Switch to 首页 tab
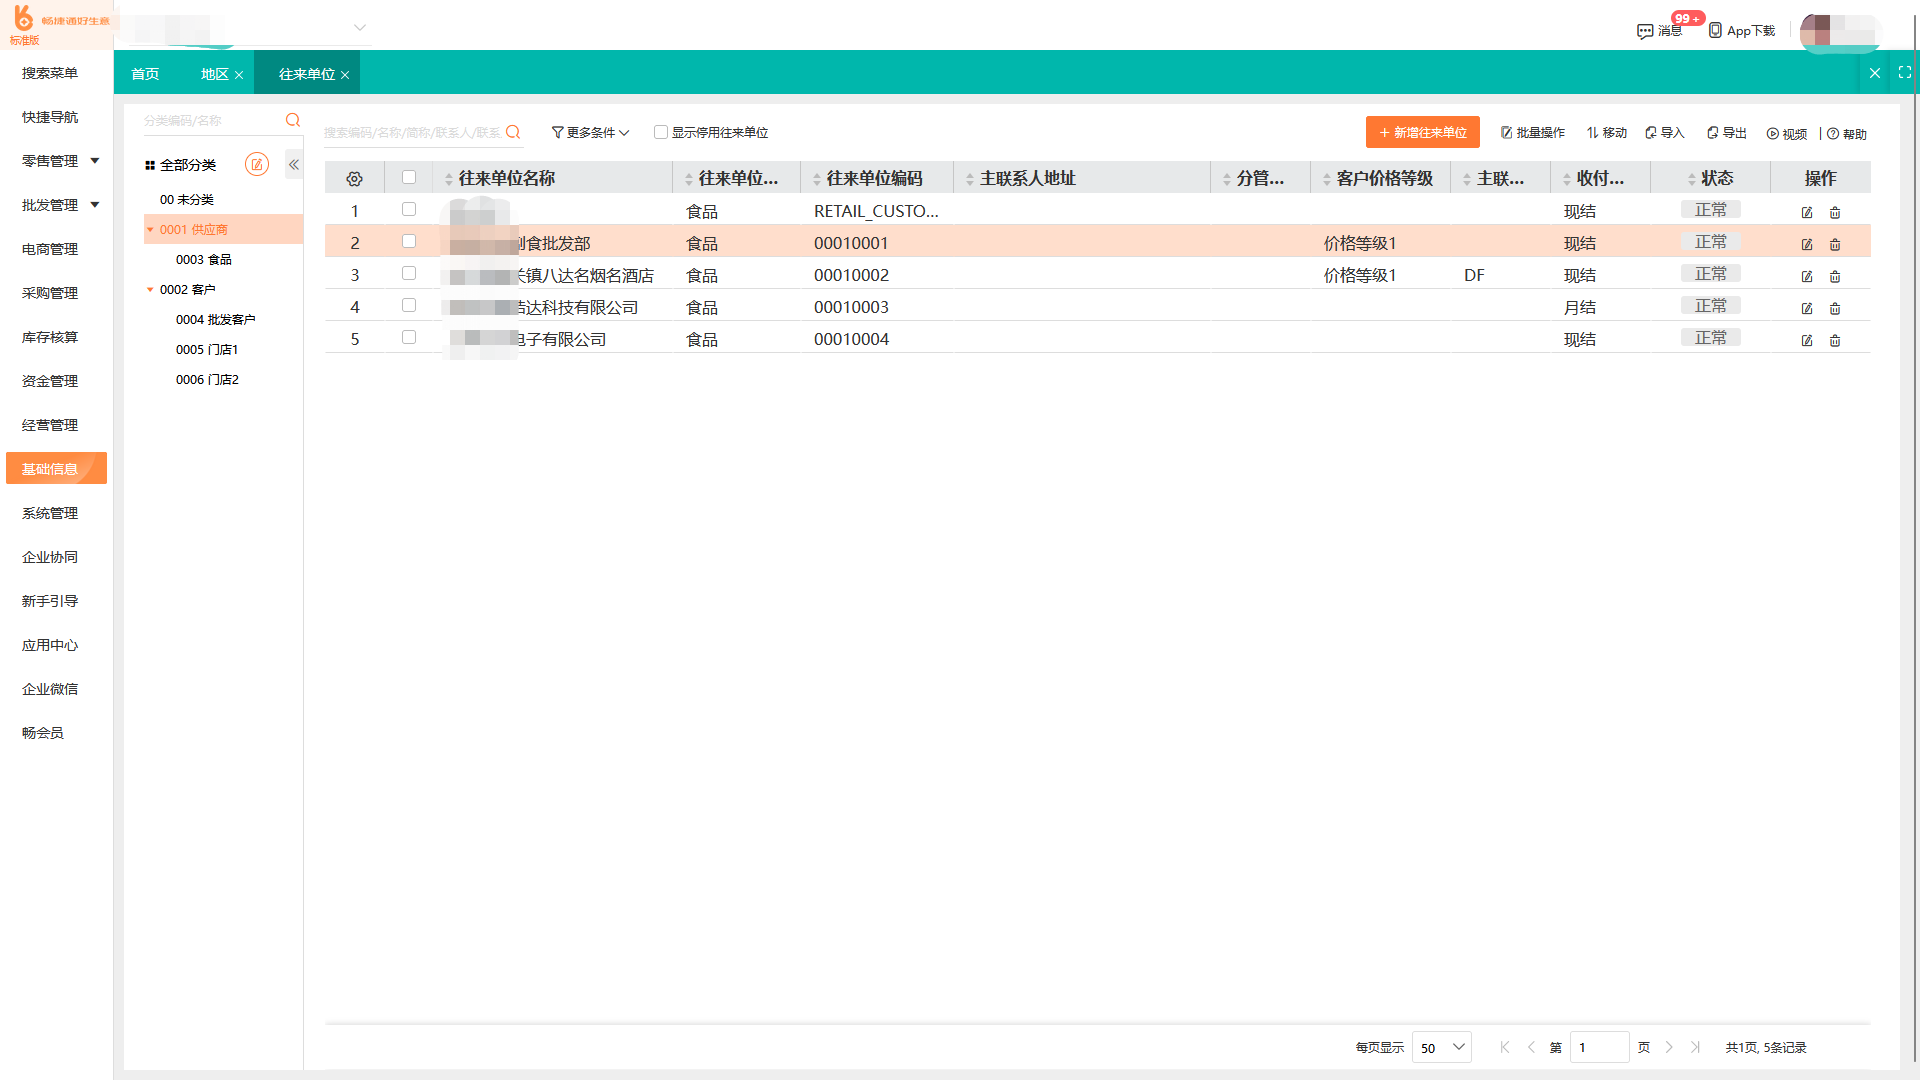Viewport: 1920px width, 1080px height. pos(144,73)
